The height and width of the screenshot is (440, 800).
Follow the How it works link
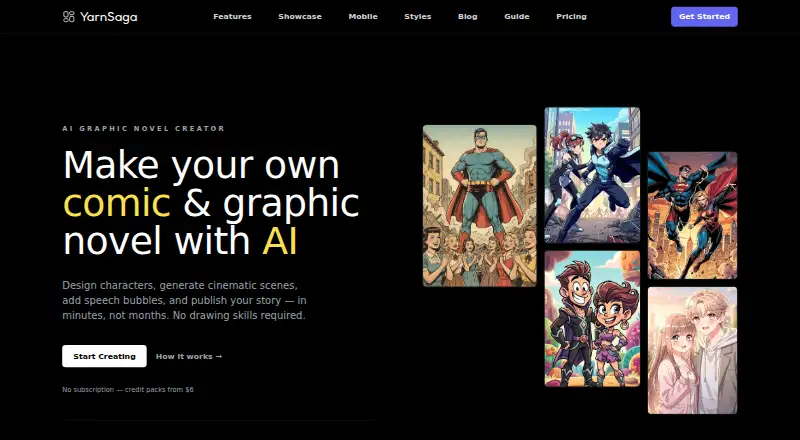pos(189,356)
